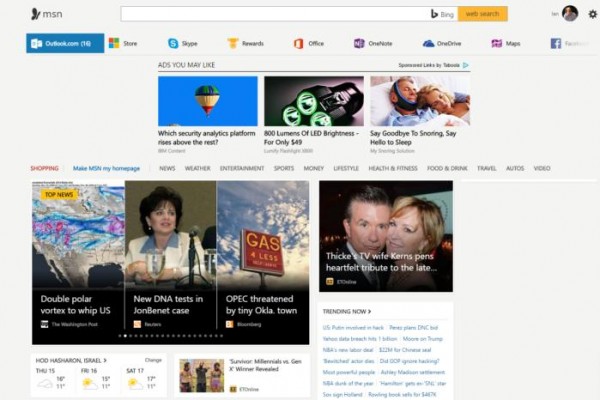Open the Microsoft Store shortcut
Viewport: 600px width, 400px height.
[122, 43]
